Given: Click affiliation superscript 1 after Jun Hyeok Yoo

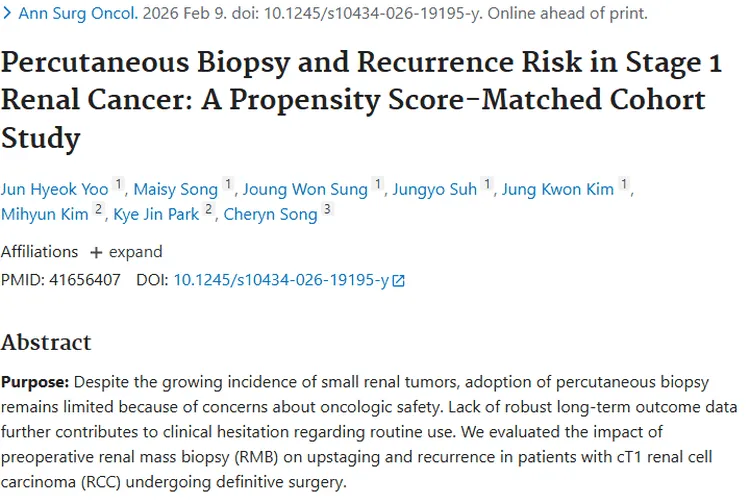Looking at the screenshot, I should 118,184.
